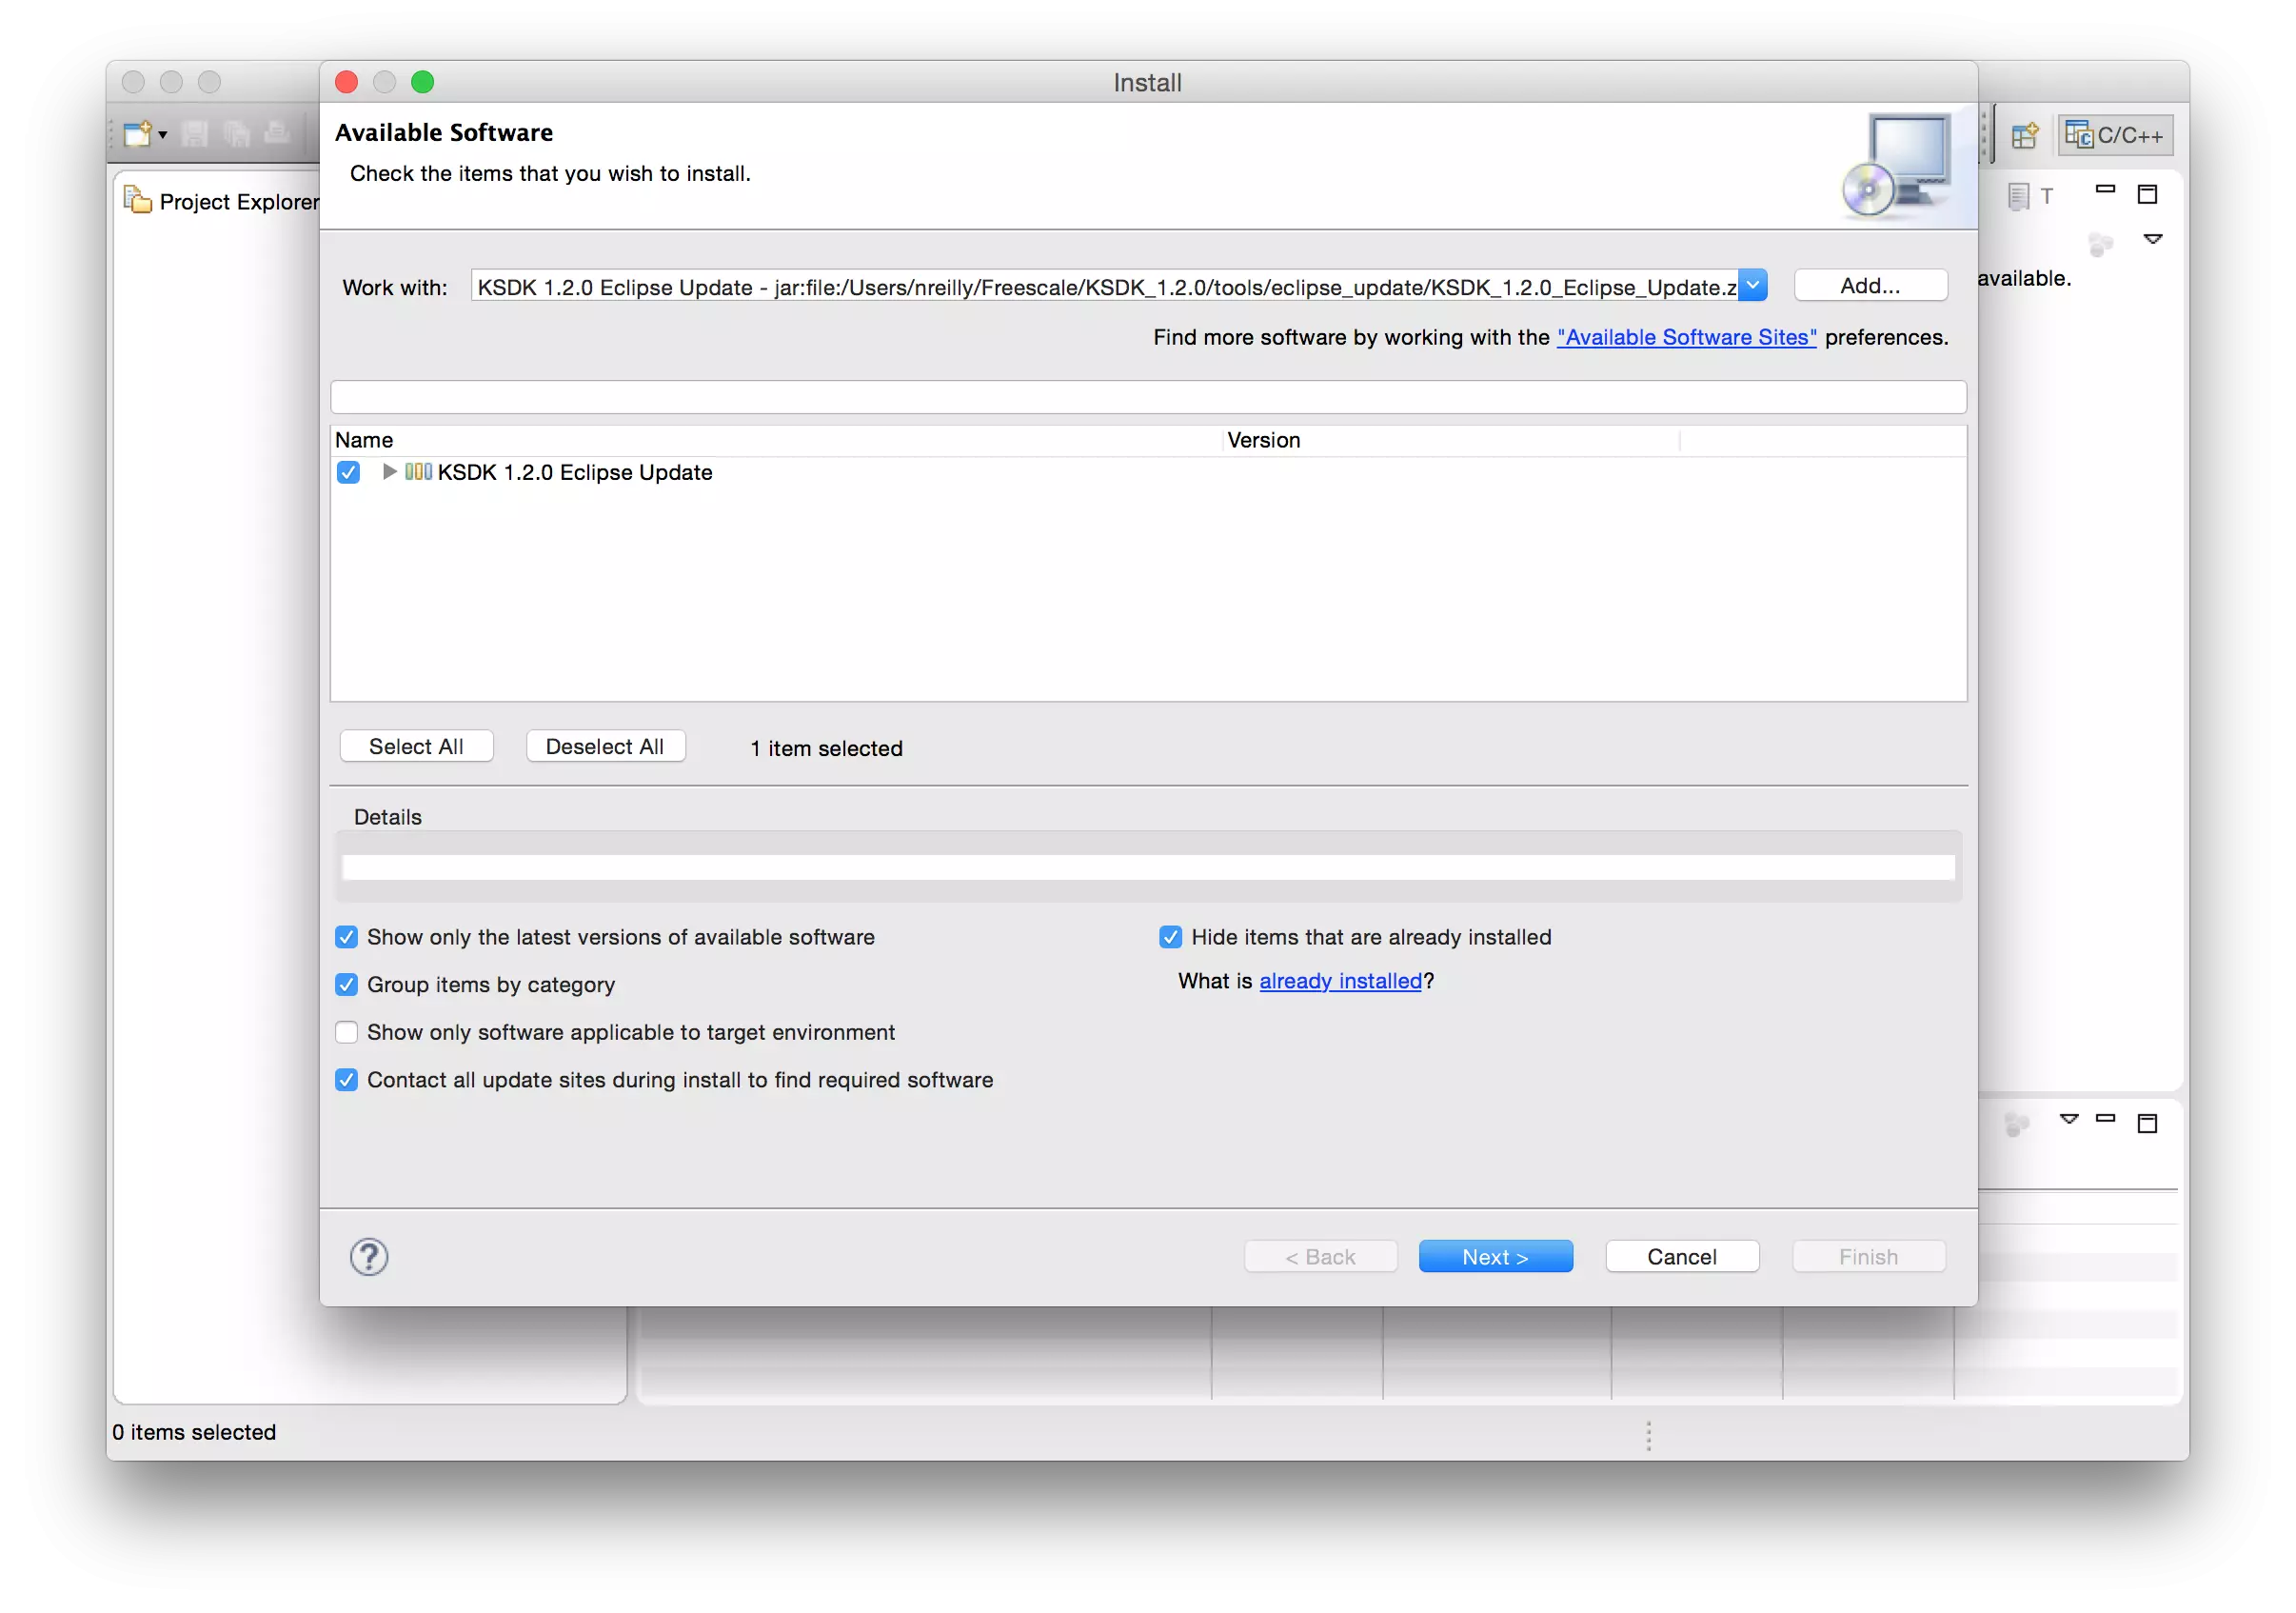Select KSDK 1.2.0 Eclipse Update list item
Screen dimensions: 2296x1613
point(574,471)
